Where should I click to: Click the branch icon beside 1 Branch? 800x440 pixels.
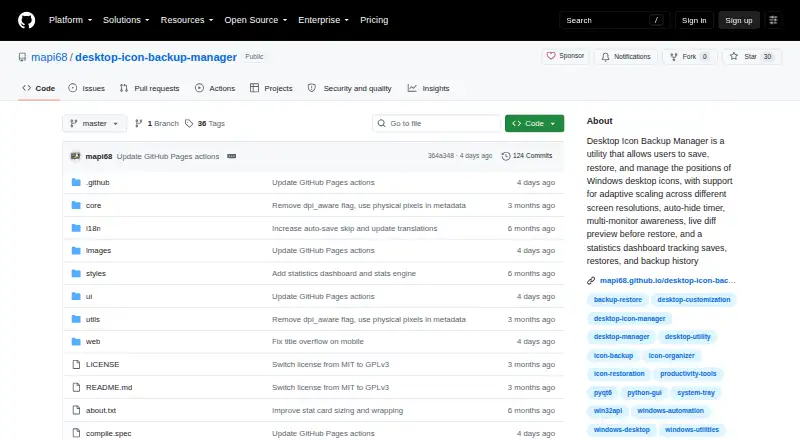[138, 124]
